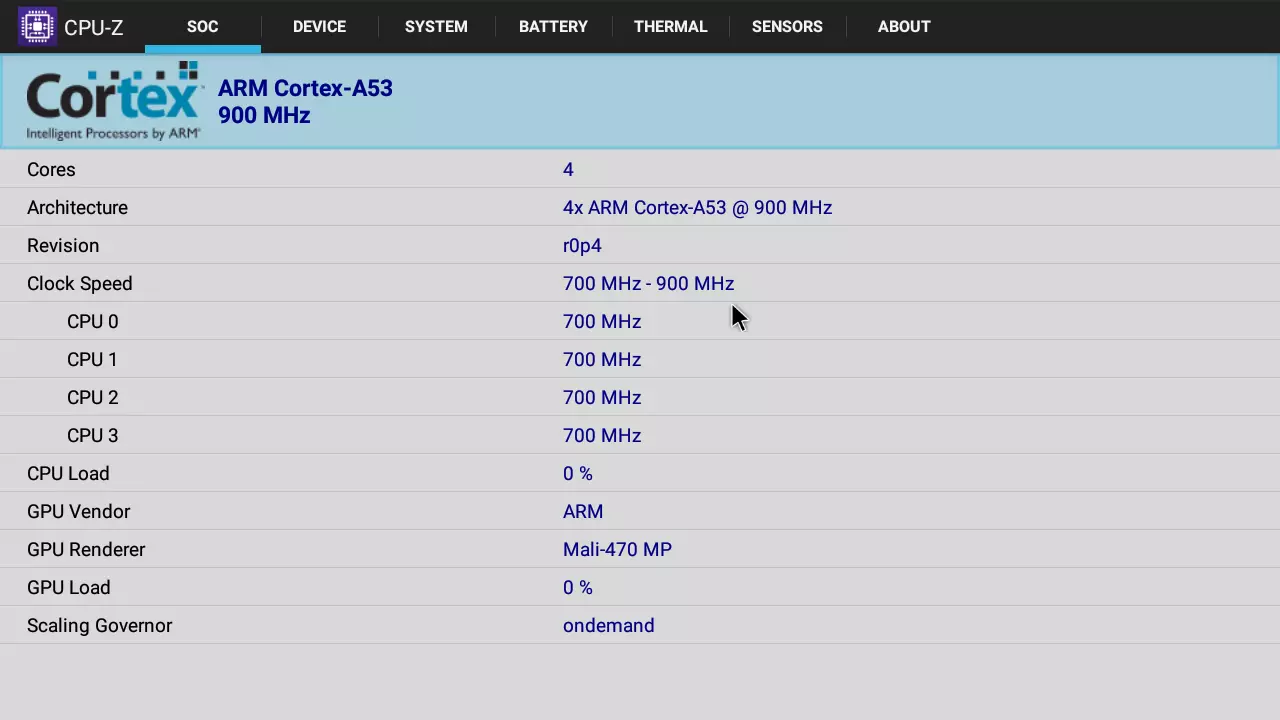Select the GPU Renderer label
Viewport: 1280px width, 720px height.
click(86, 549)
